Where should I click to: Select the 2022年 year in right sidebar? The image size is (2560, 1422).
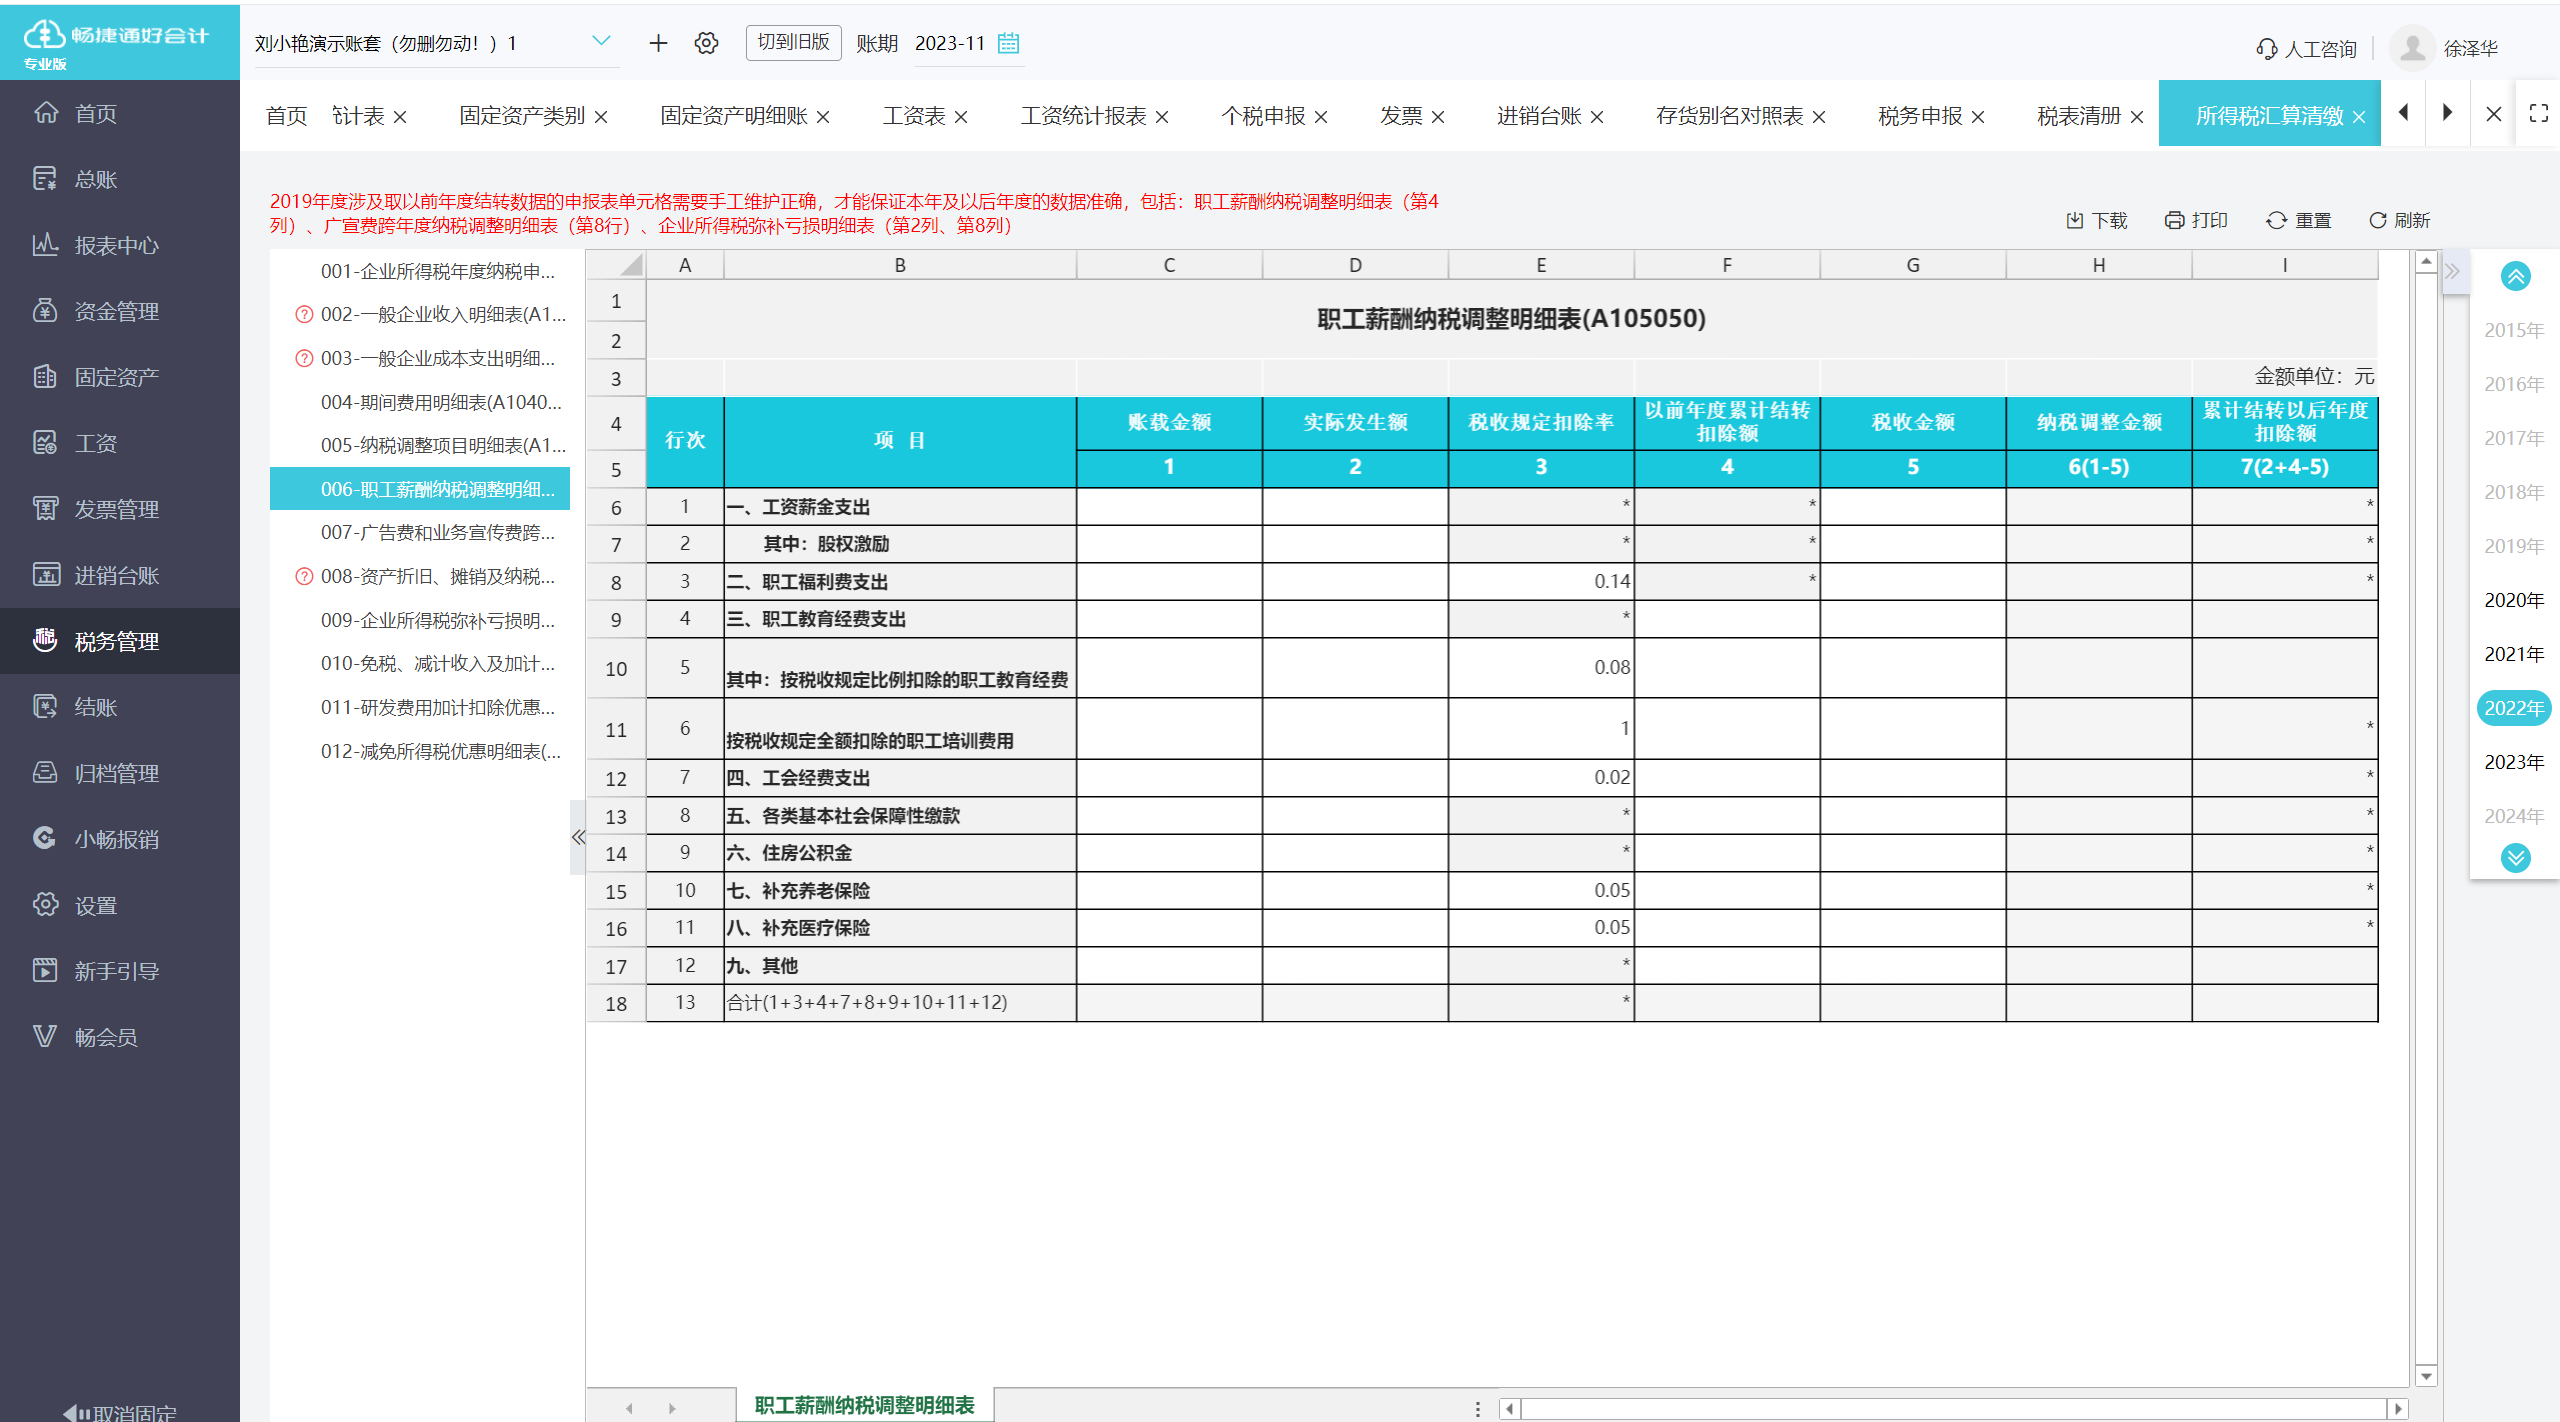click(2514, 707)
